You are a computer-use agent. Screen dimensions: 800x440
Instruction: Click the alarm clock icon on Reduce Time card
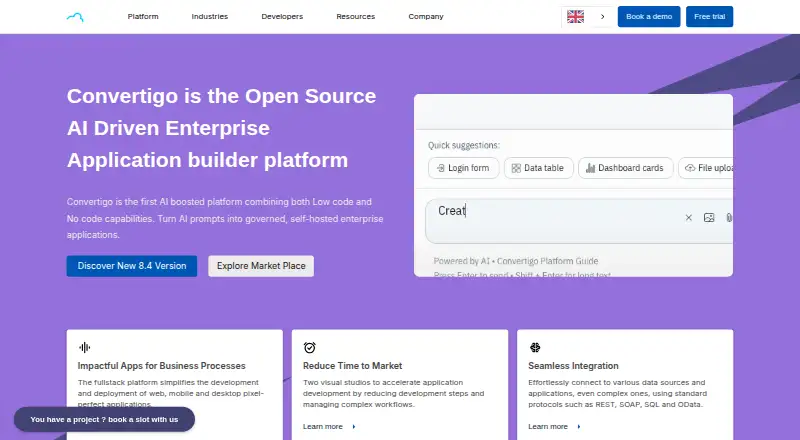[x=310, y=348]
